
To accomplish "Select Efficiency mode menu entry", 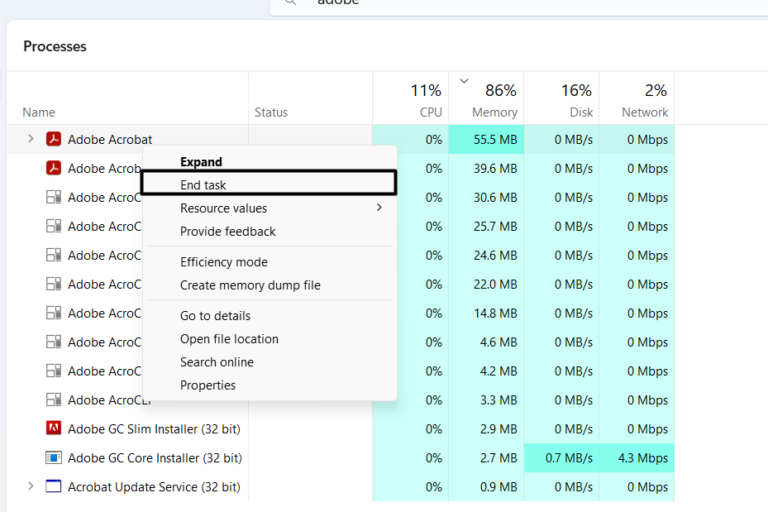I will (269, 262).
